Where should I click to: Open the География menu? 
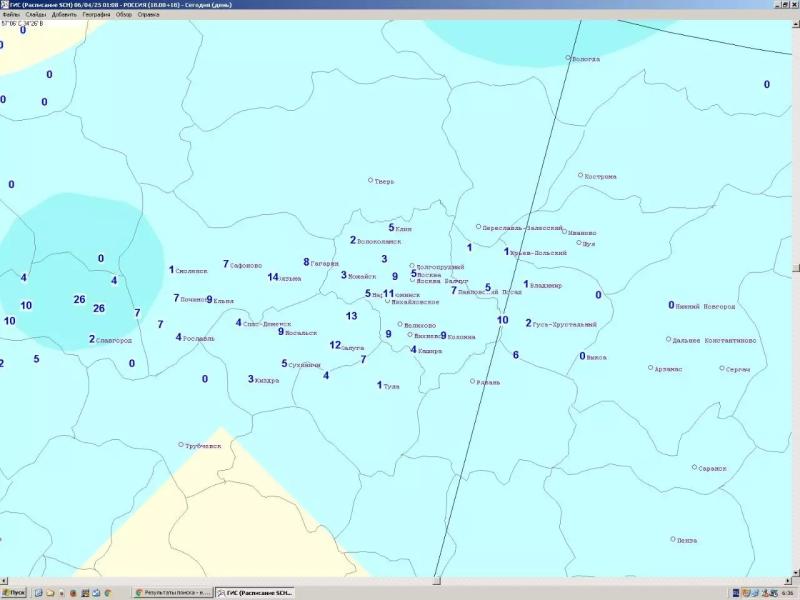97,15
